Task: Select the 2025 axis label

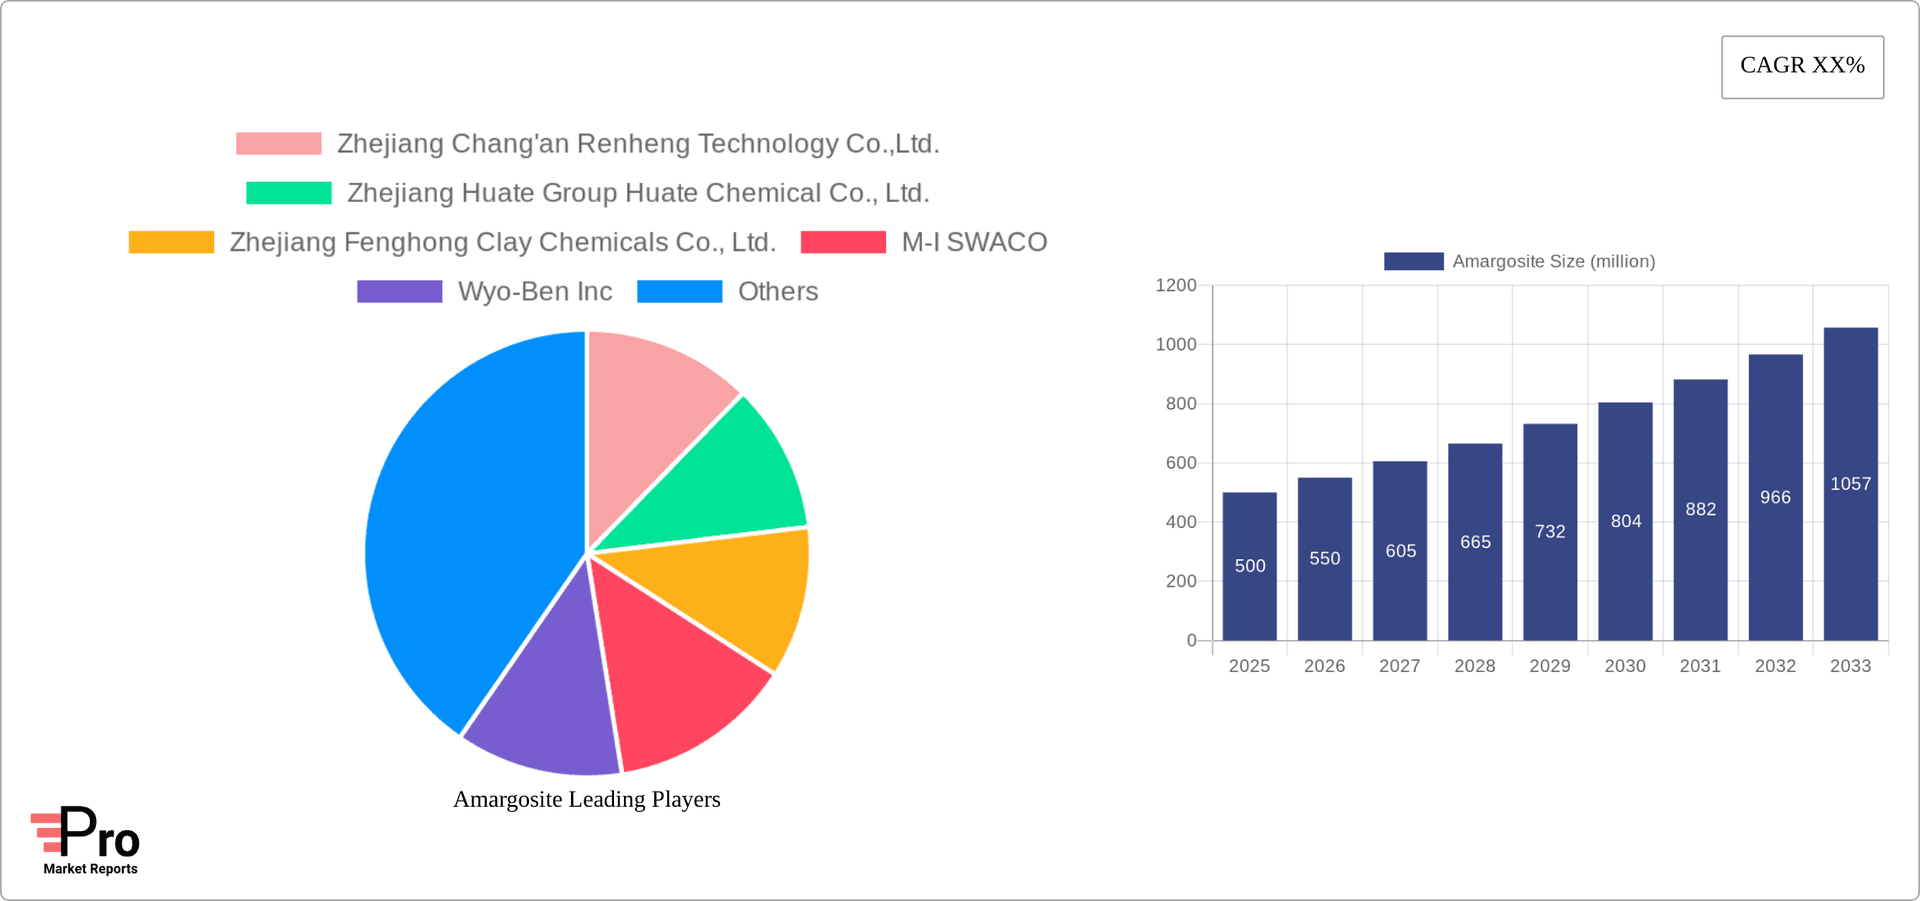Action: 1249,665
